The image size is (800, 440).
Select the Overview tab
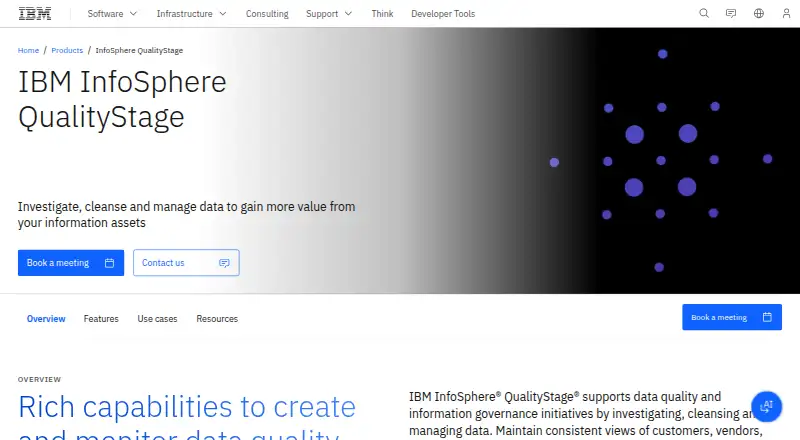tap(46, 319)
